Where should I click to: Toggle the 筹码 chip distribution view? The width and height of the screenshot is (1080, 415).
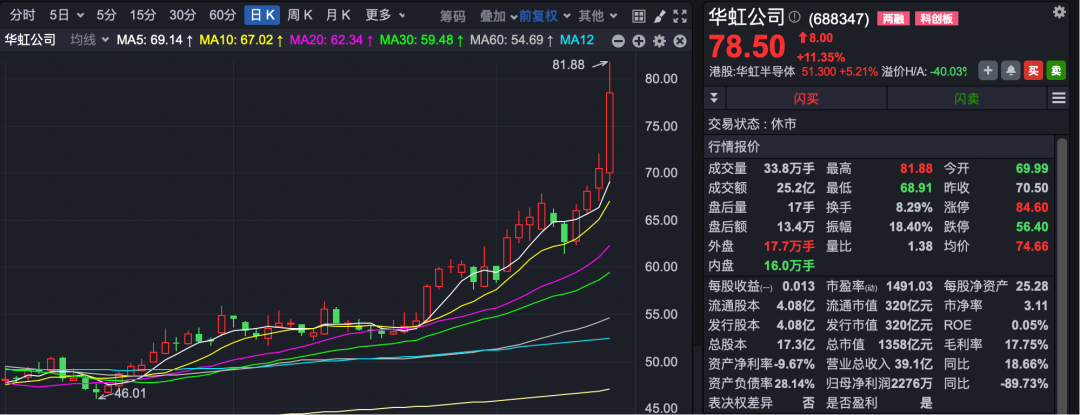[x=452, y=15]
